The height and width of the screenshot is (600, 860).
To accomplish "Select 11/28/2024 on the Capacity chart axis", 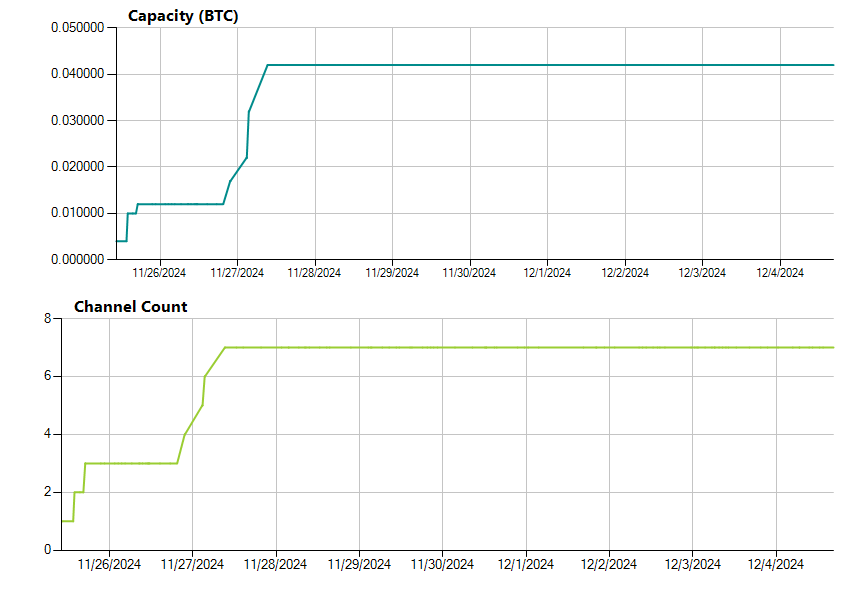I will 315,273.
